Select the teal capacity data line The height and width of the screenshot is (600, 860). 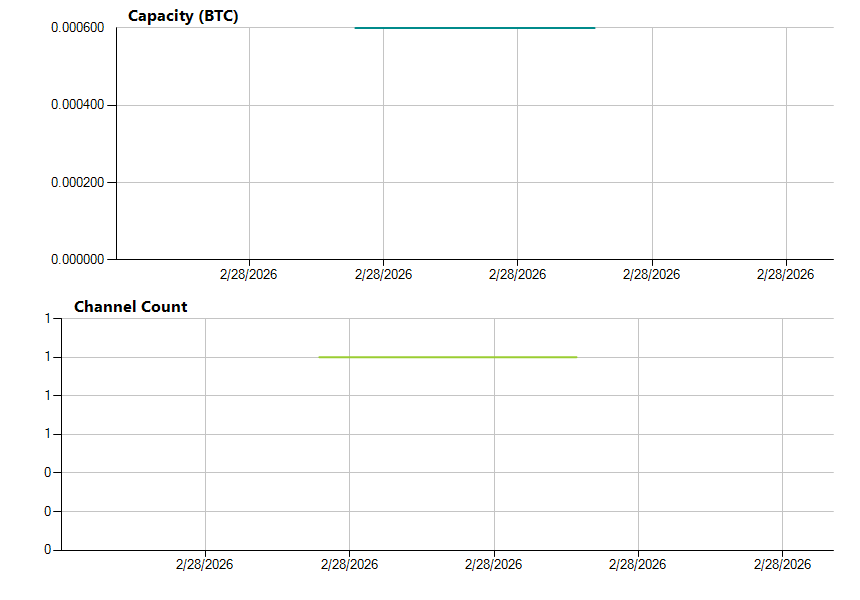tap(474, 28)
